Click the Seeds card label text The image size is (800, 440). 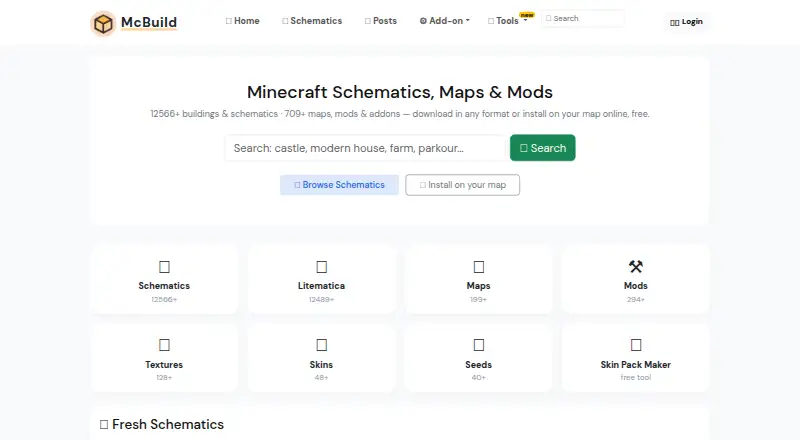tap(479, 364)
